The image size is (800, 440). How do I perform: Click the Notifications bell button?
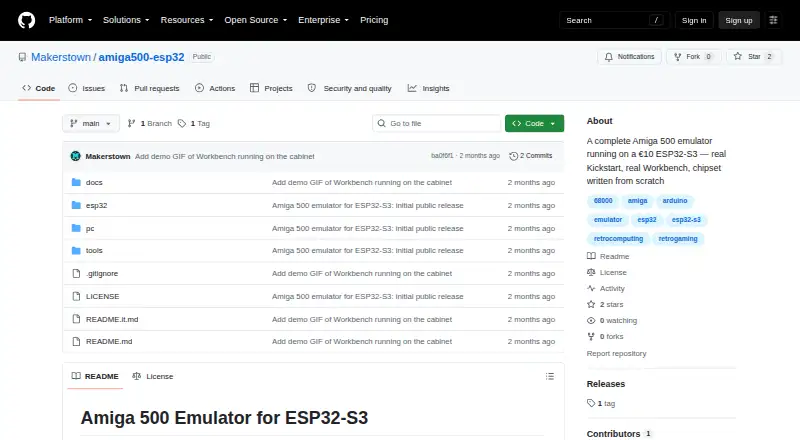(x=630, y=57)
